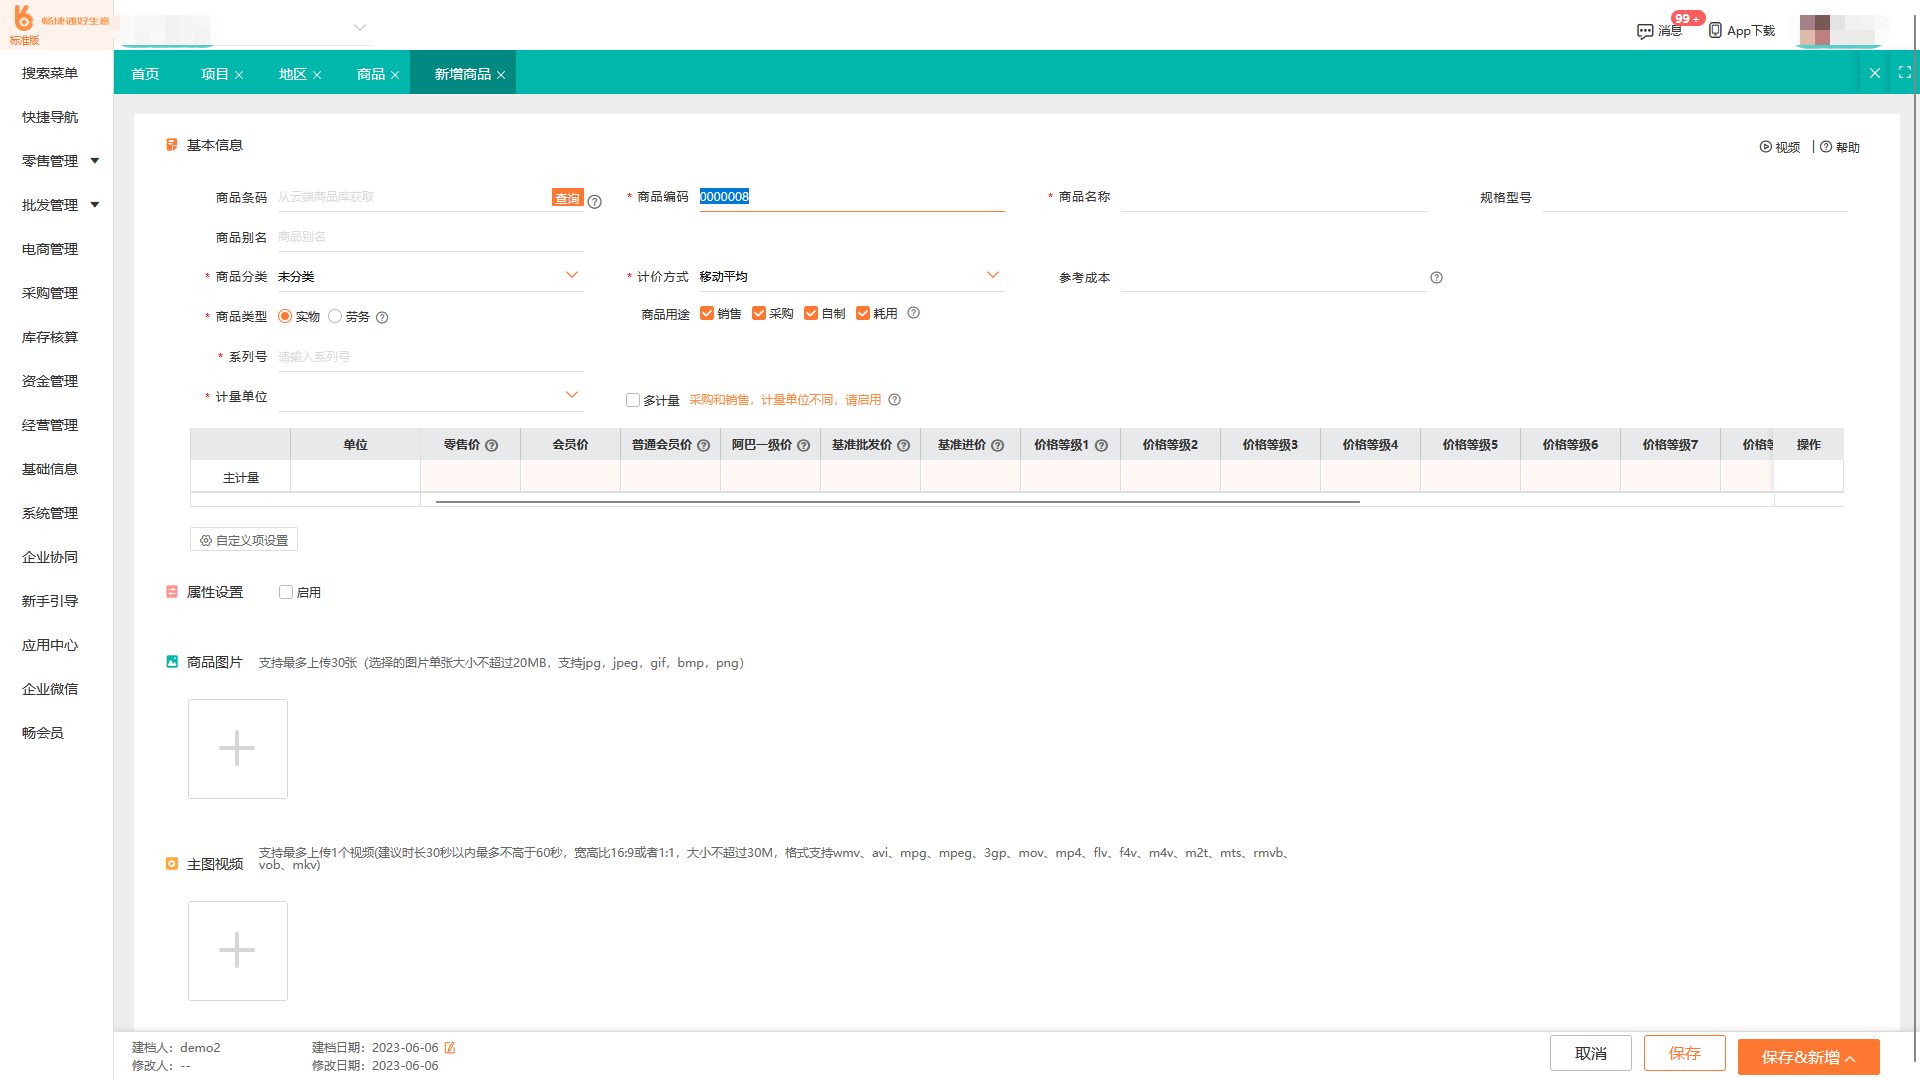
Task: Enable 多计量 multiple units of measure checkbox
Action: click(633, 400)
